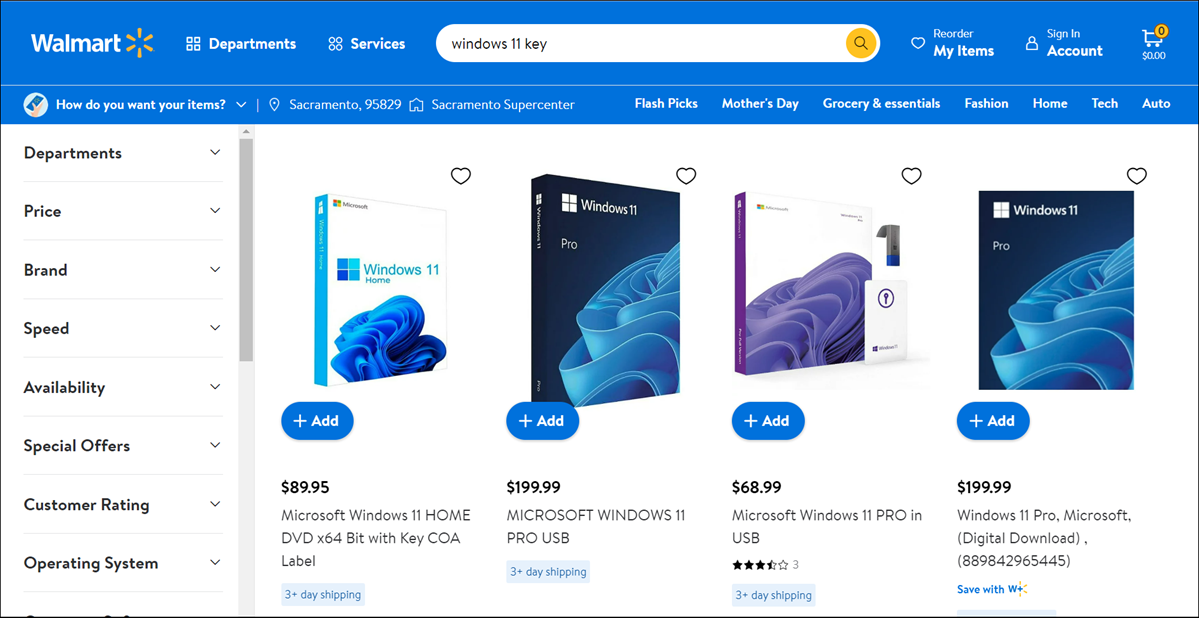Toggle the heart on the rightmost Windows 11 Pro listing

click(x=1137, y=175)
